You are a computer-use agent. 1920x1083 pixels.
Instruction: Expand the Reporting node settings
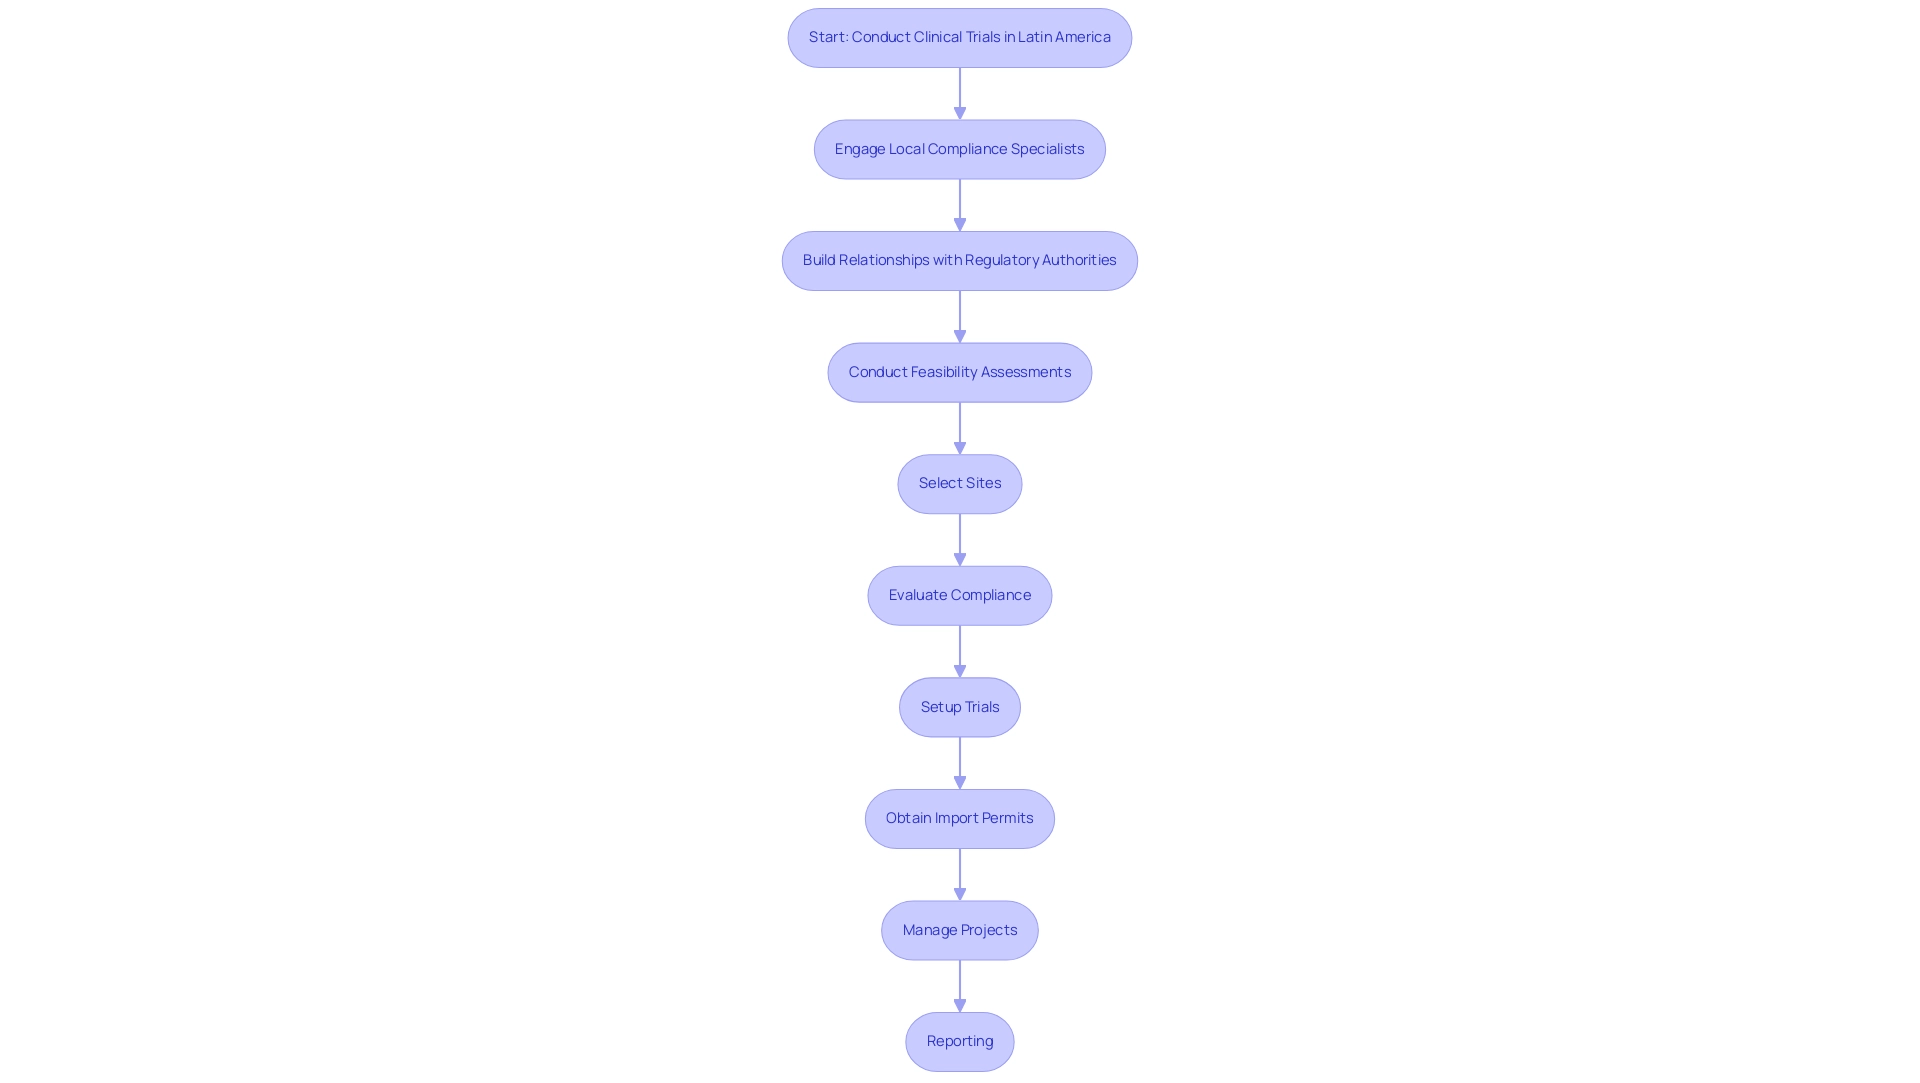point(960,1041)
